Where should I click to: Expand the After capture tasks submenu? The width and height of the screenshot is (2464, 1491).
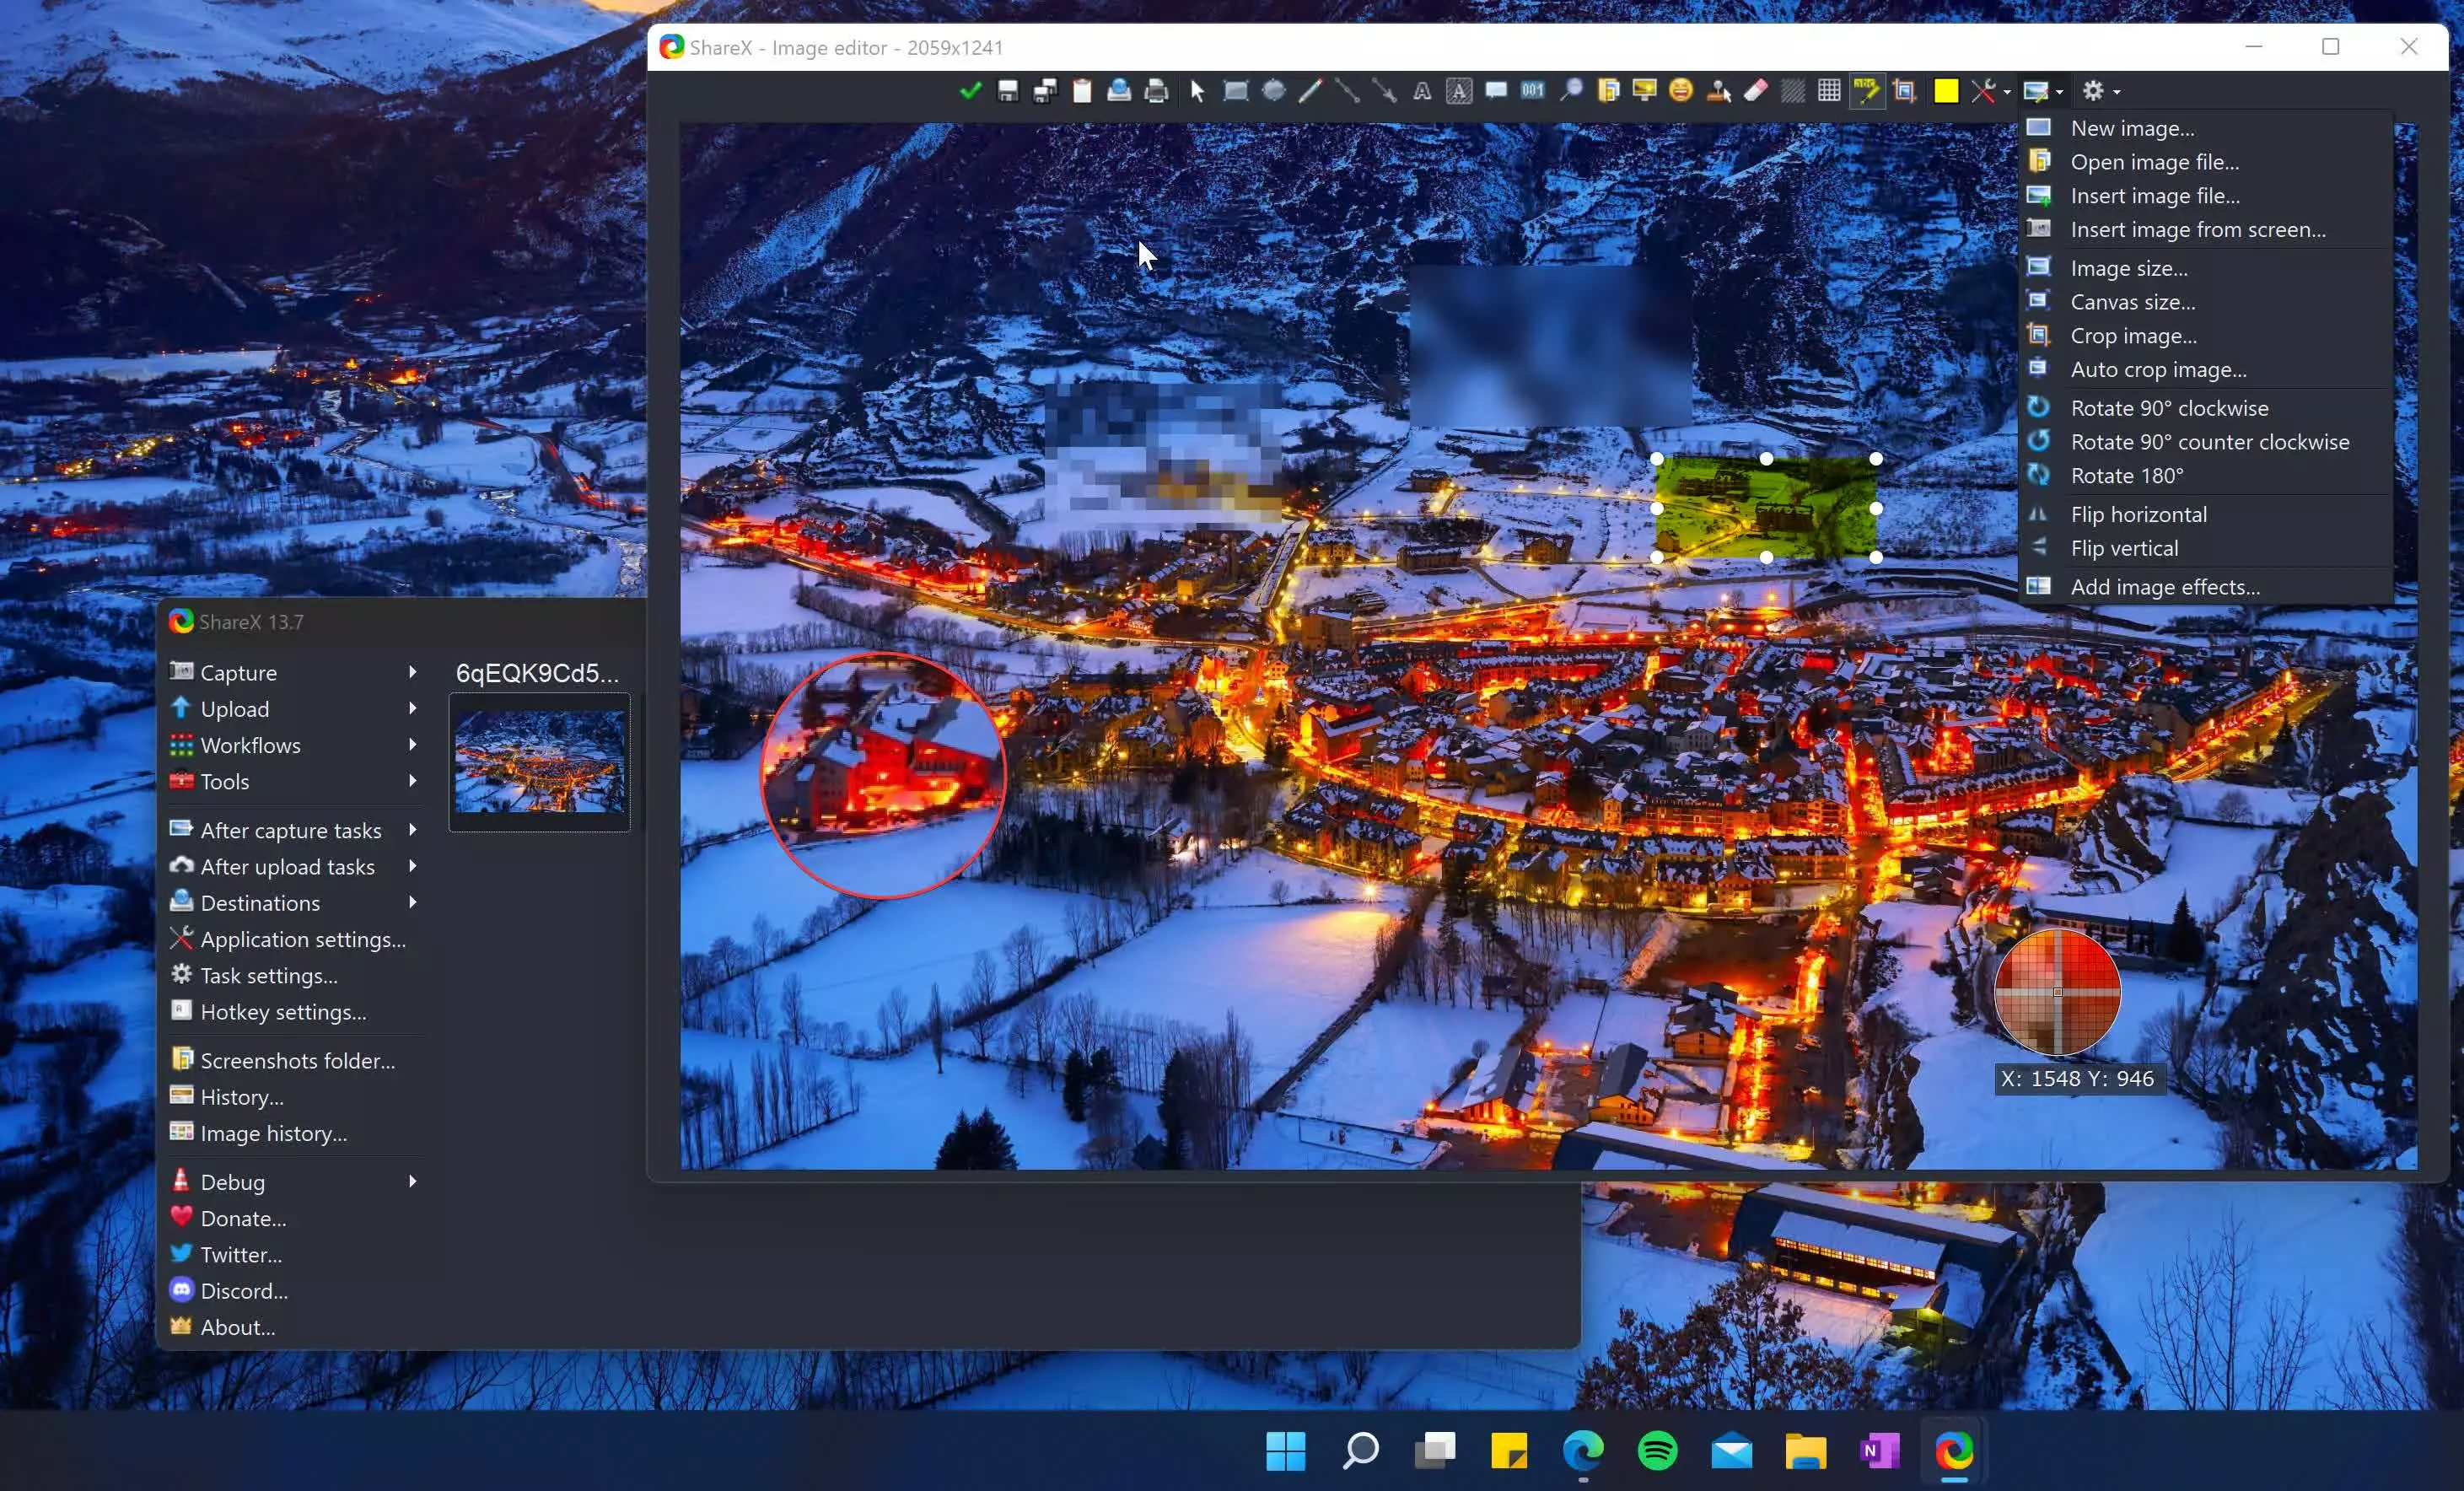pyautogui.click(x=290, y=829)
